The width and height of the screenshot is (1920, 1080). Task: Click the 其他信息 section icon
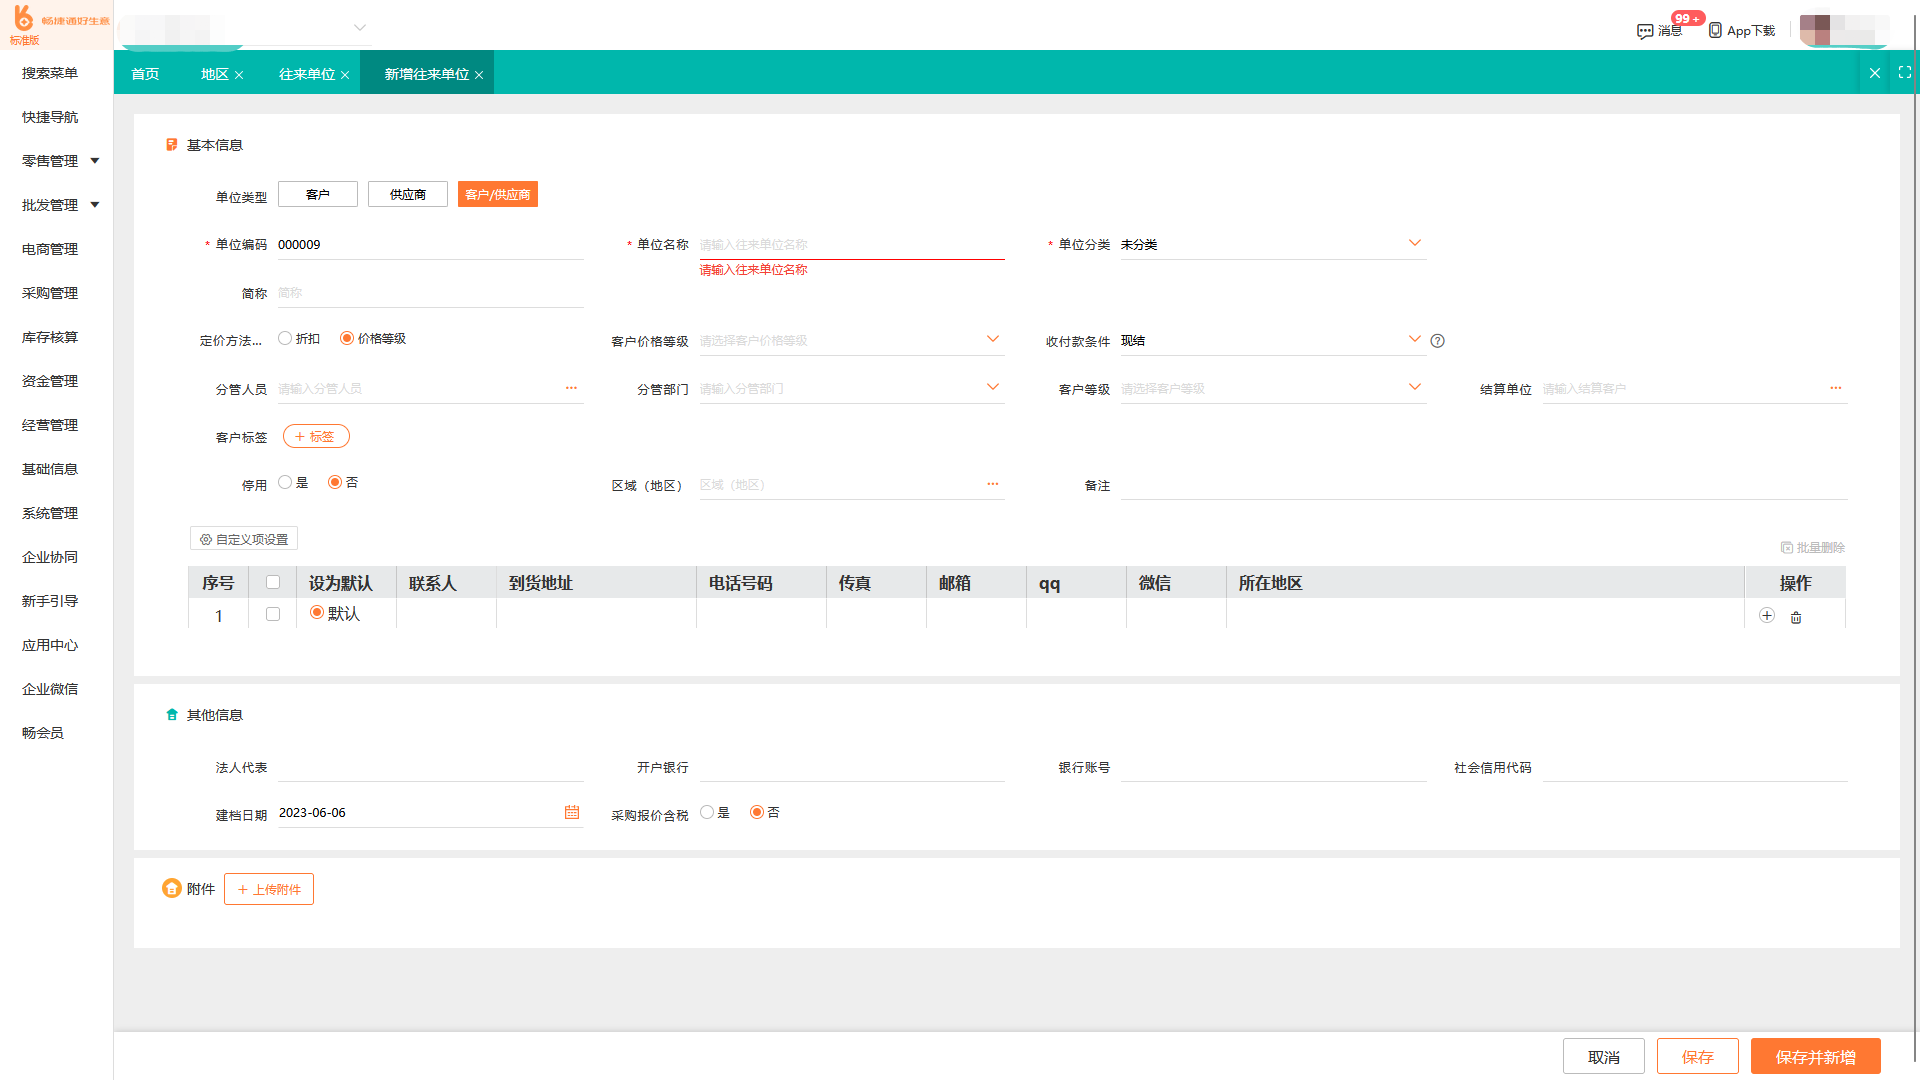(x=171, y=715)
